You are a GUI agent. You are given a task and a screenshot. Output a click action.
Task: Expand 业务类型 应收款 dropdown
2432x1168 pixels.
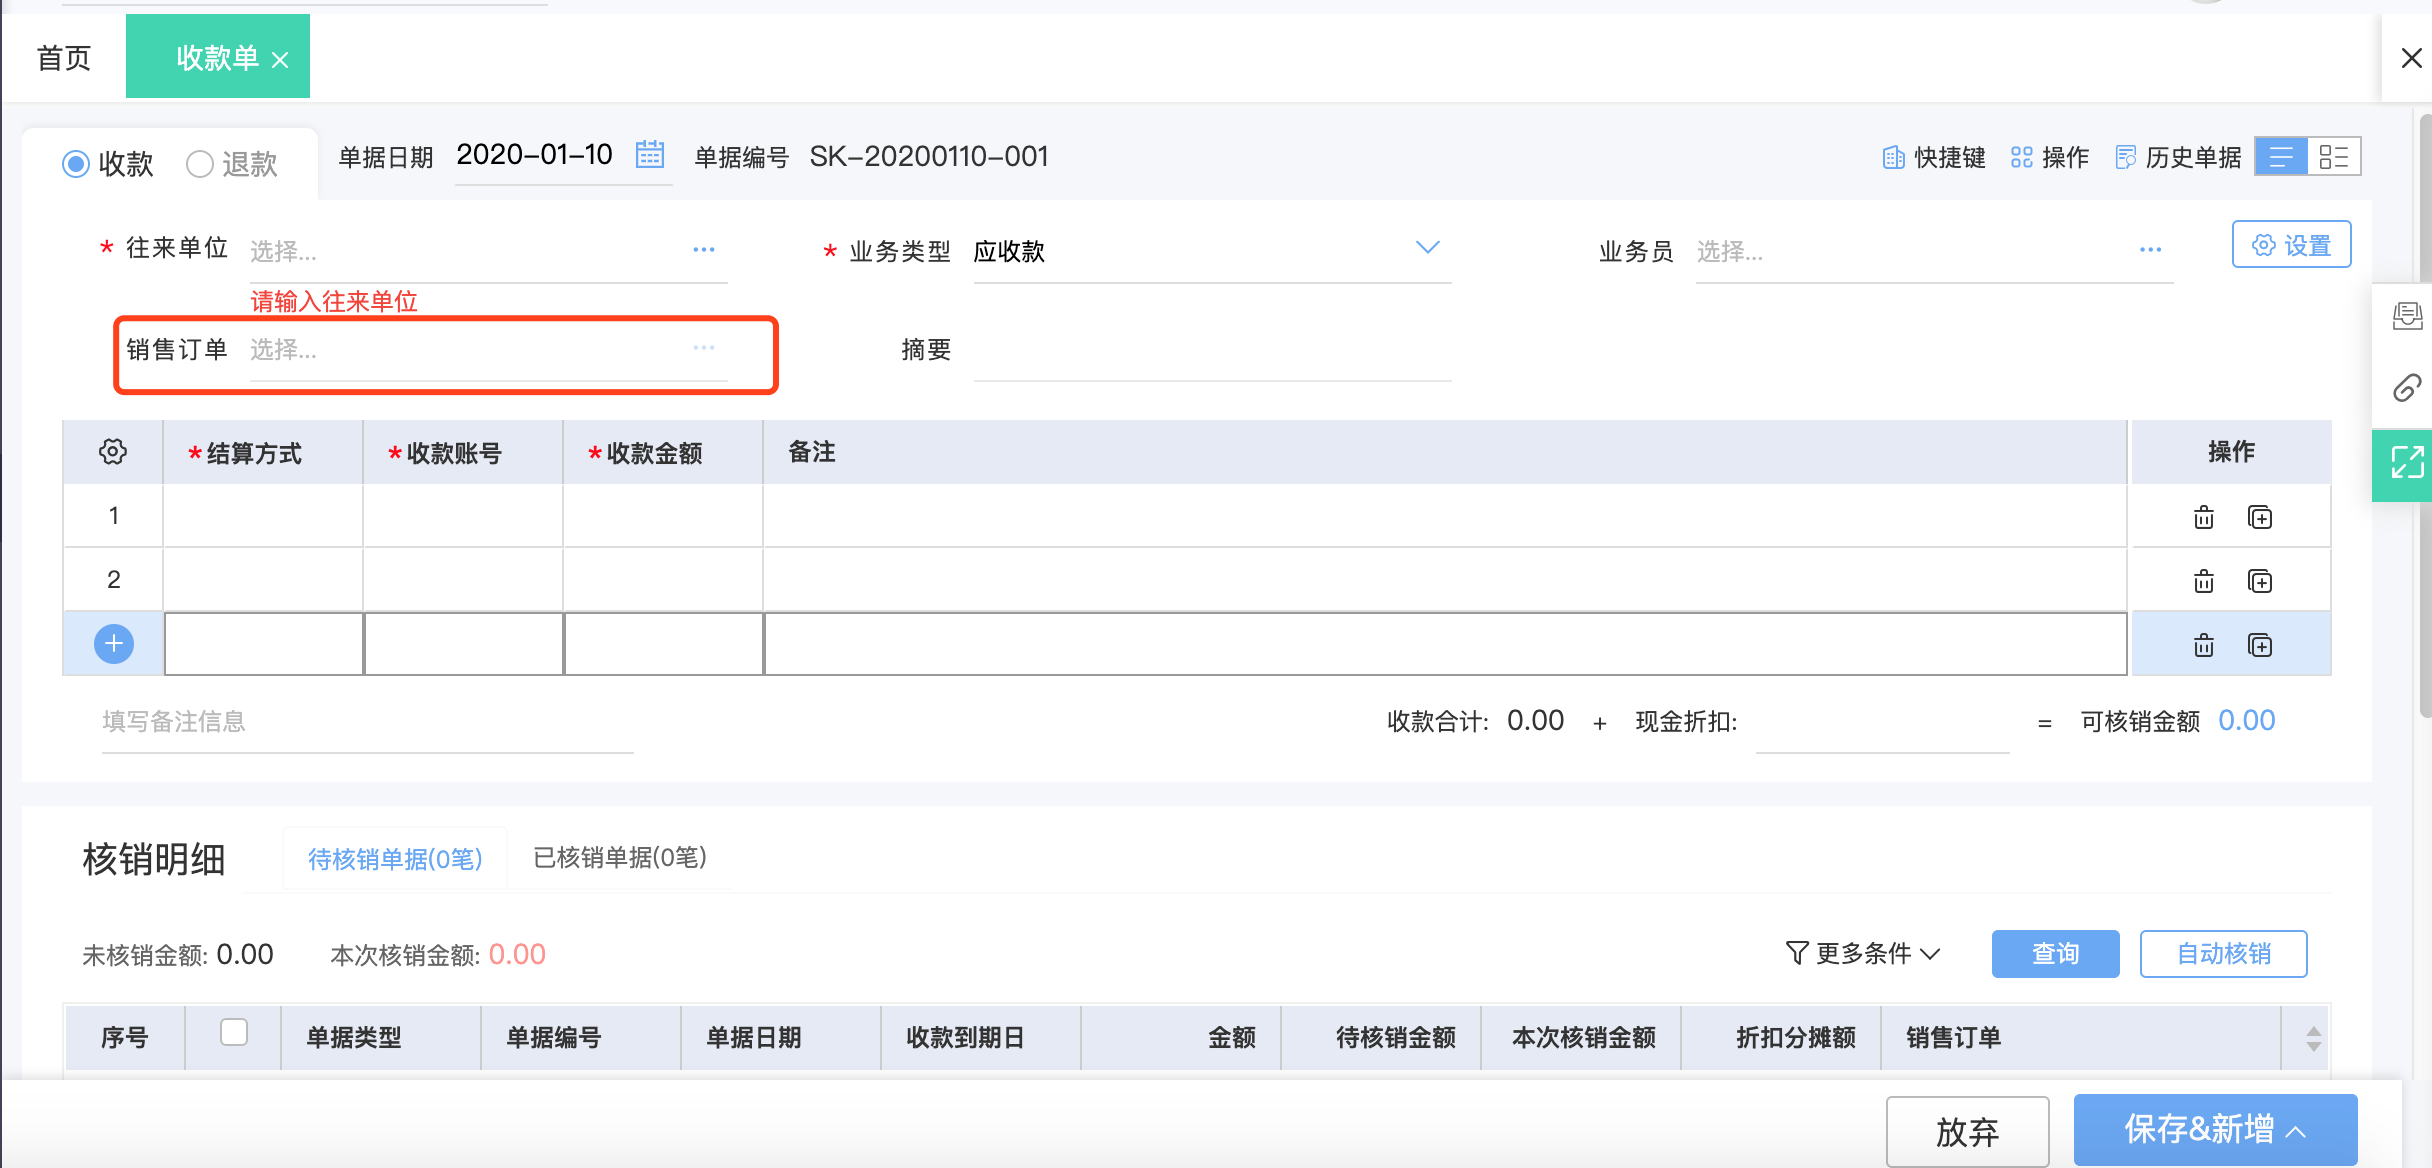(x=1425, y=250)
